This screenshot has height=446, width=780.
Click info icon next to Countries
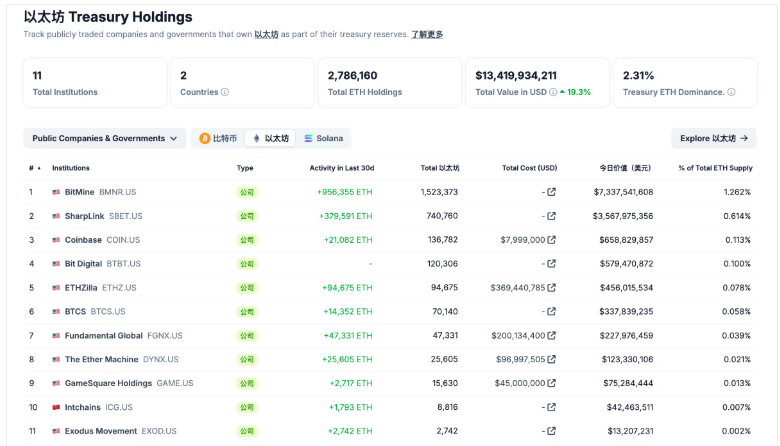(x=225, y=92)
